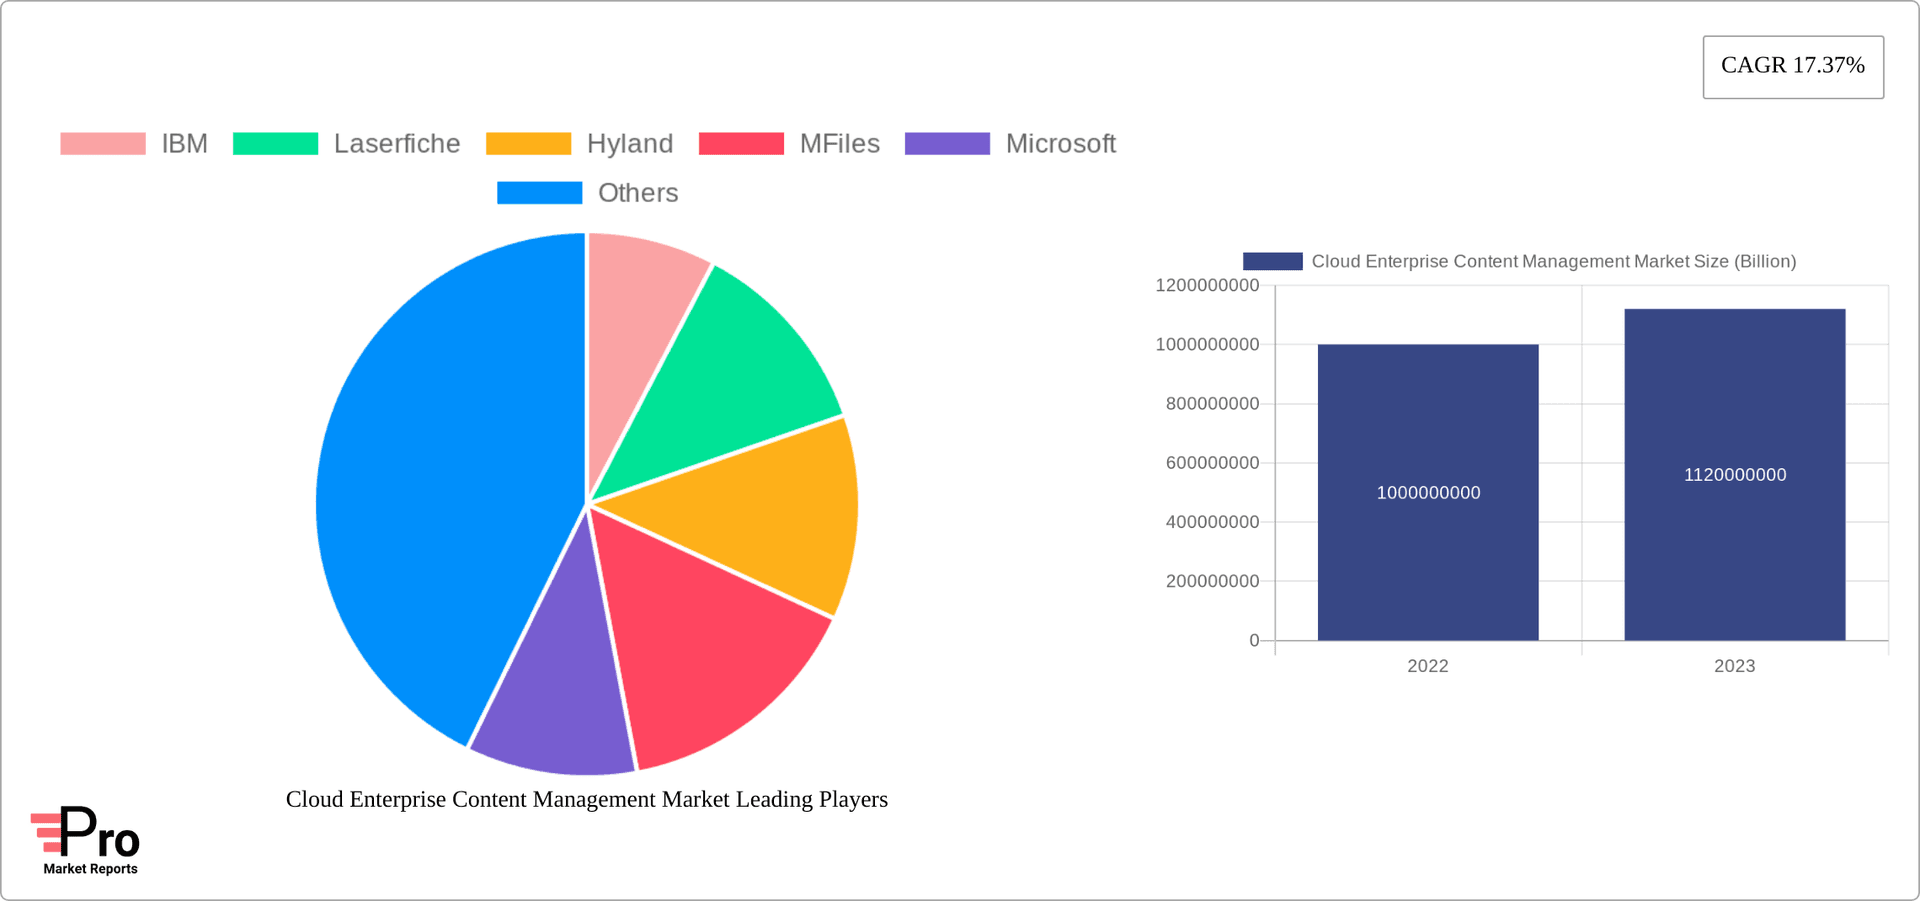
Task: Expand the MFiles legend entry
Action: (839, 143)
